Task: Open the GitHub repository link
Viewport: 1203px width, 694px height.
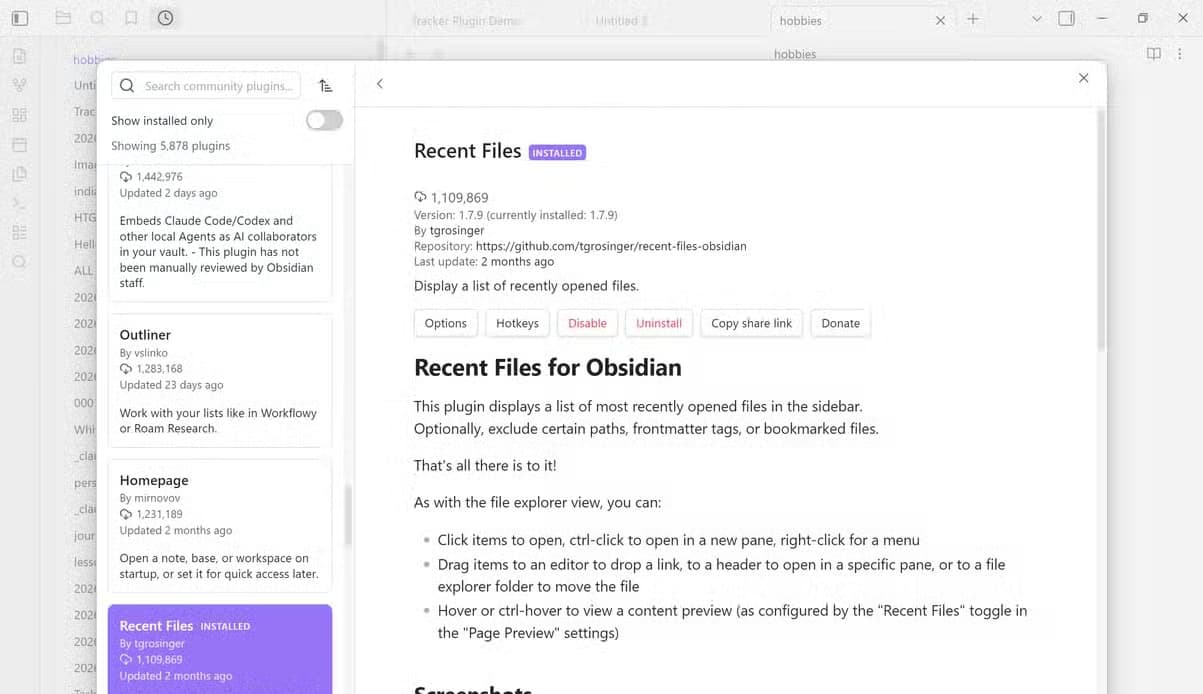Action: click(x=611, y=246)
